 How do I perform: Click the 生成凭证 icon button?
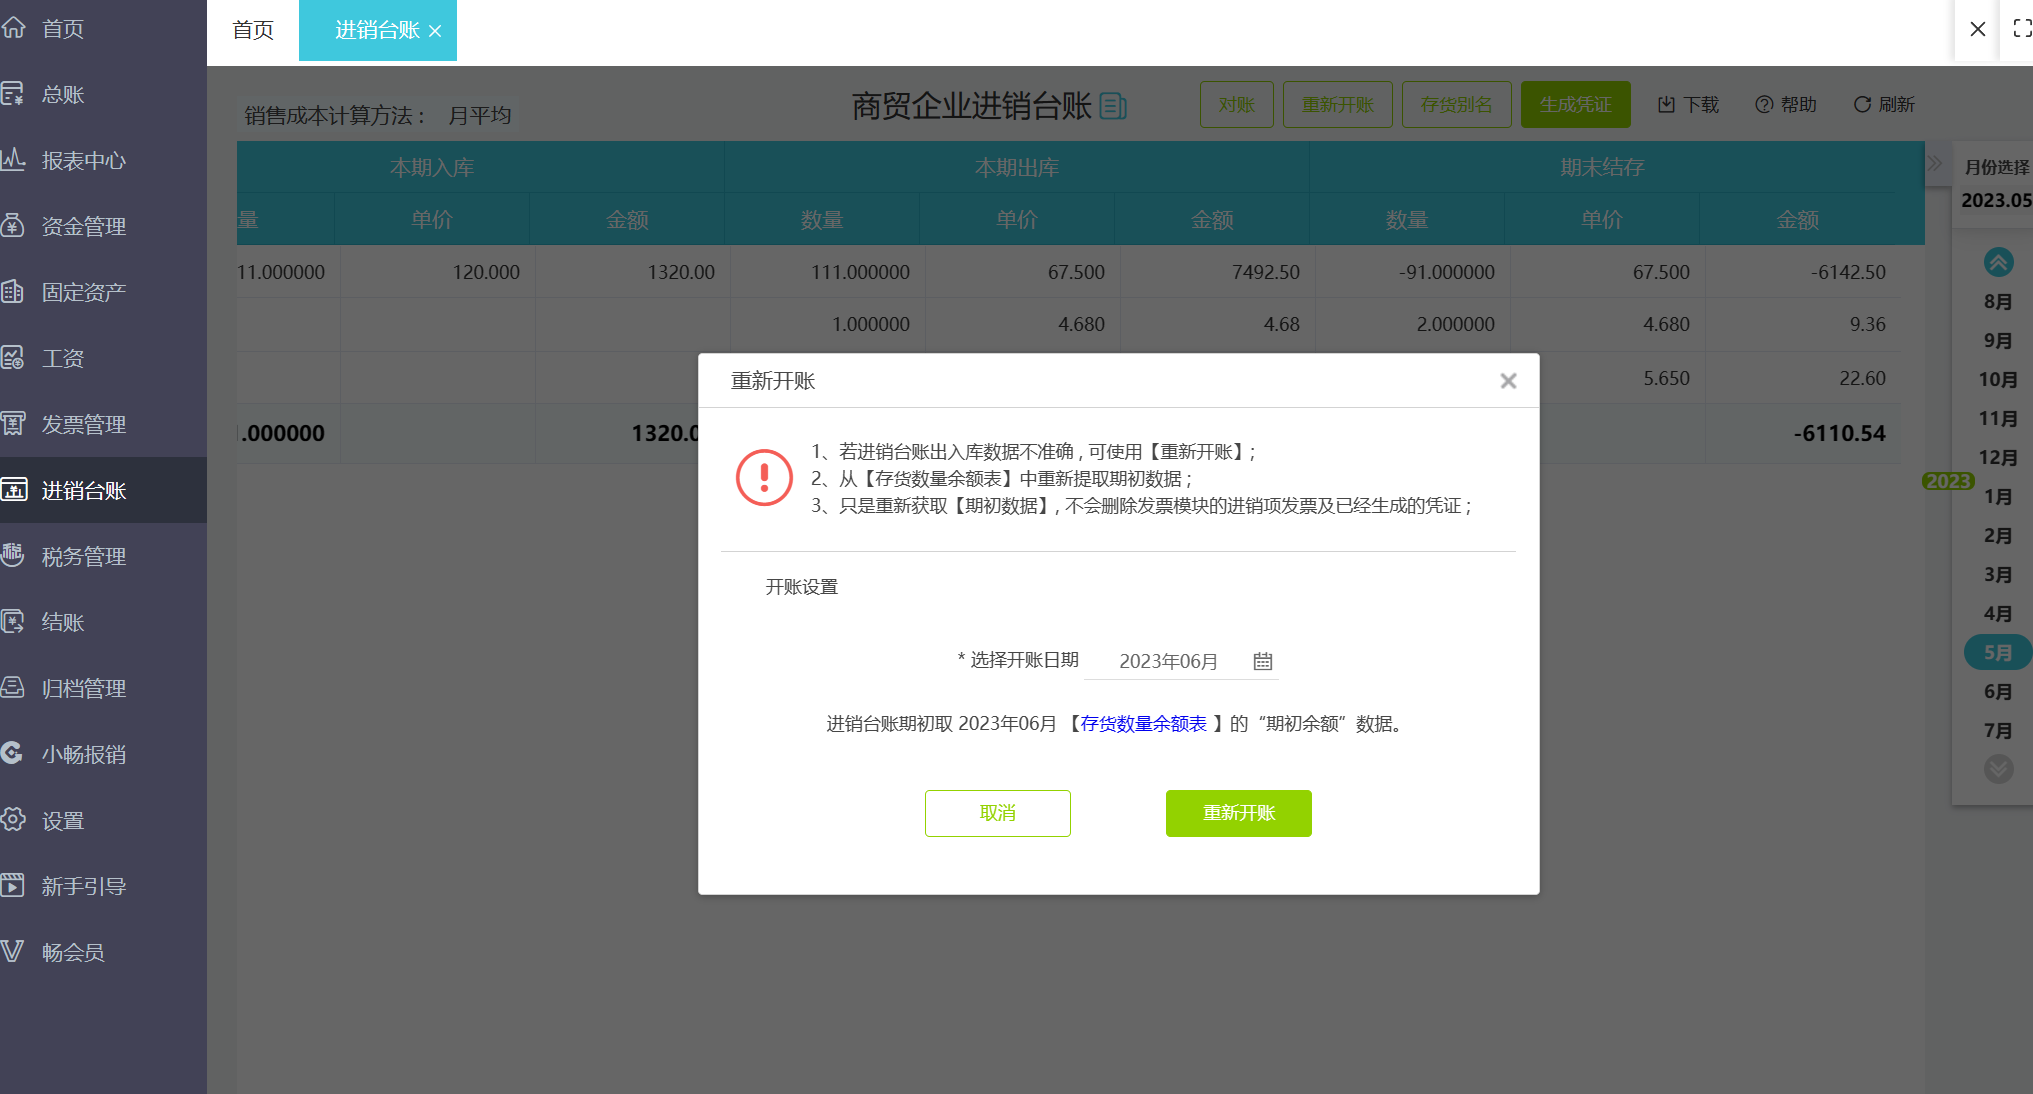coord(1576,104)
